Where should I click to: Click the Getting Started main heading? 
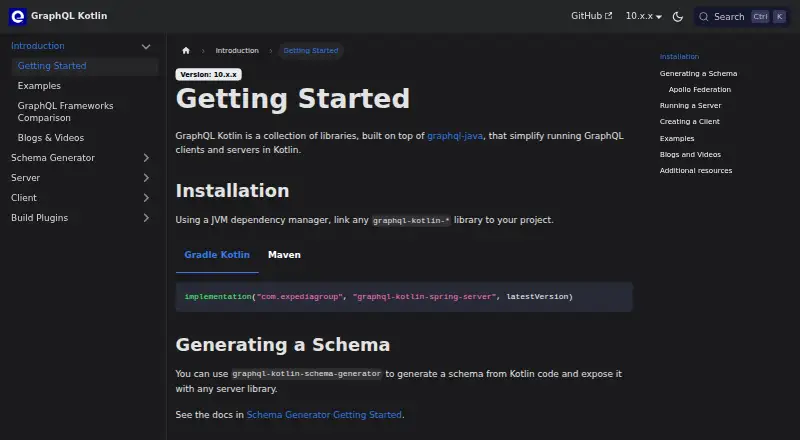click(293, 99)
